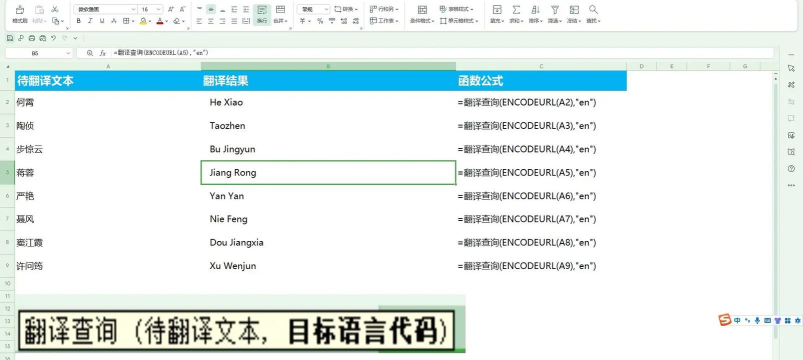Click the Fill (填充) icon
Viewport: 803px width, 360px height.
[x=497, y=10]
